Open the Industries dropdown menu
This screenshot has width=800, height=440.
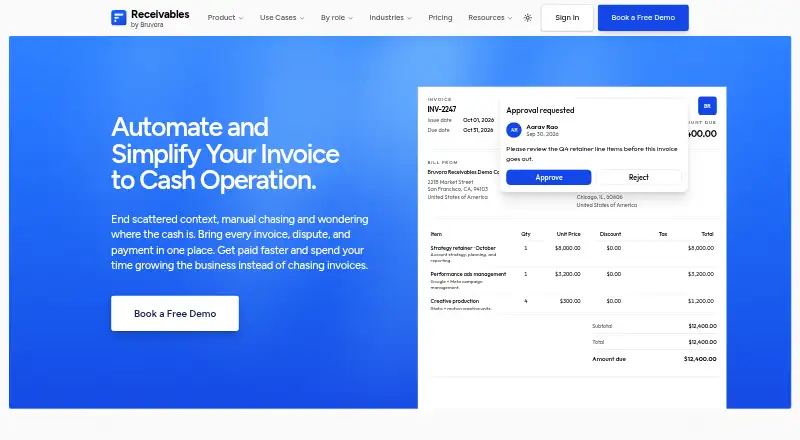[390, 18]
